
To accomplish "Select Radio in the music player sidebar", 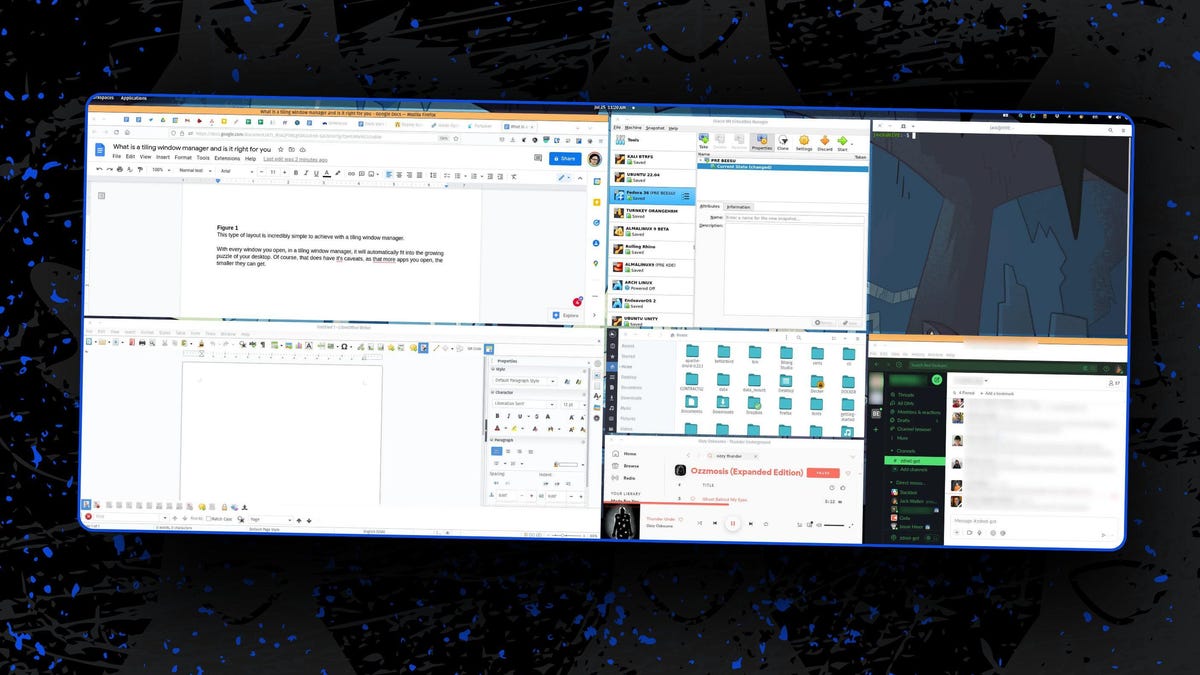I will coord(628,478).
